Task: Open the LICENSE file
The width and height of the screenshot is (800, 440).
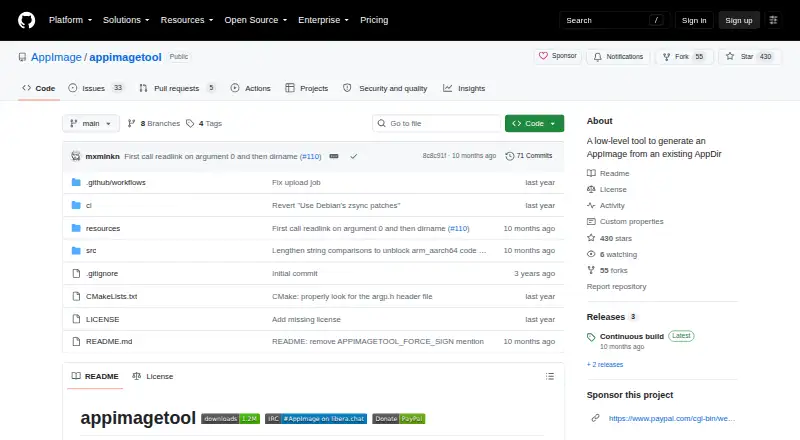Action: [103, 320]
